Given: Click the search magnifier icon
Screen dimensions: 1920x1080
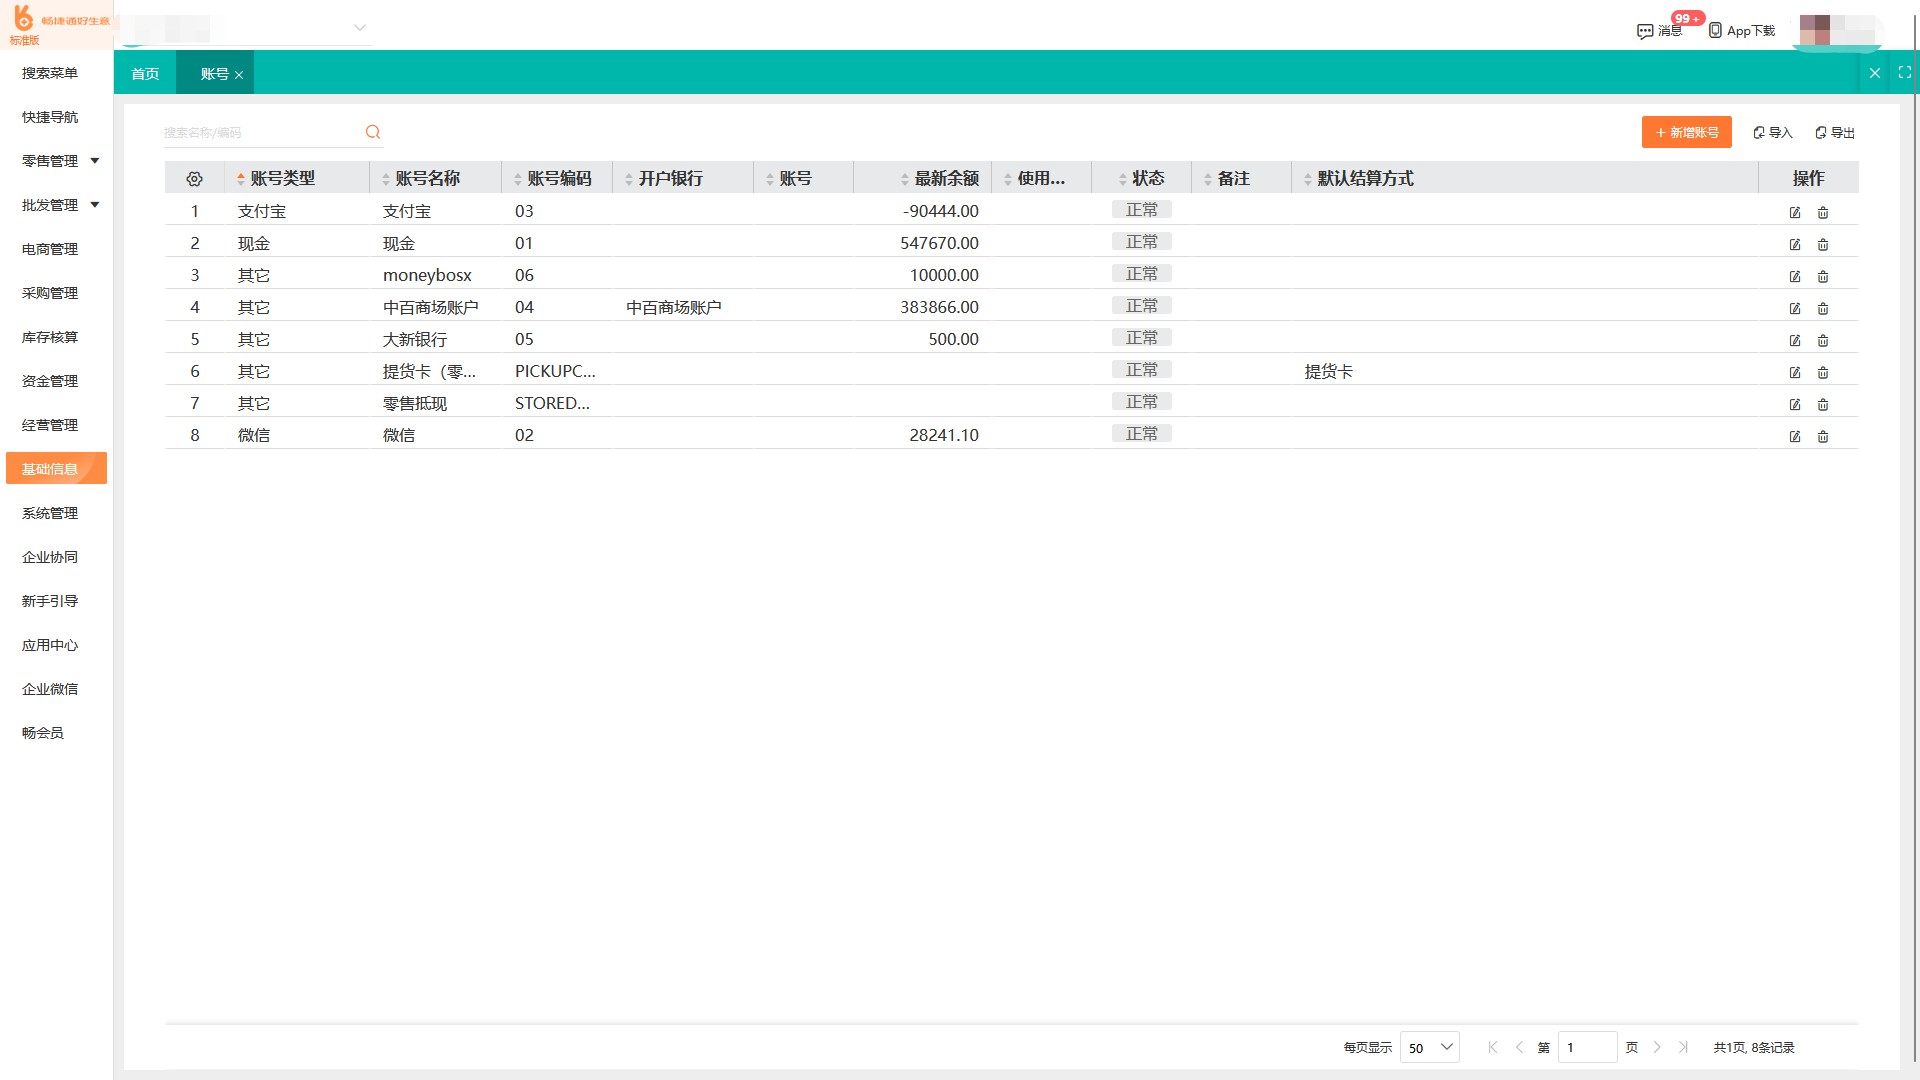Looking at the screenshot, I should pyautogui.click(x=373, y=132).
